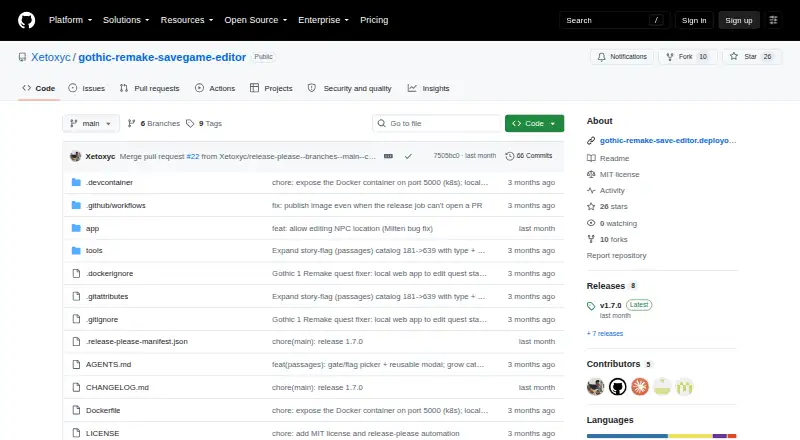Show the commit status checkmark details

click(408, 156)
